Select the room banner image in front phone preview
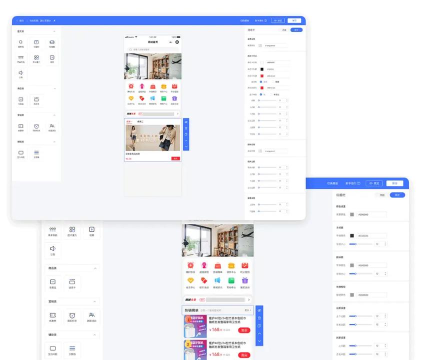This screenshot has width=421, height=360. pyautogui.click(x=153, y=66)
